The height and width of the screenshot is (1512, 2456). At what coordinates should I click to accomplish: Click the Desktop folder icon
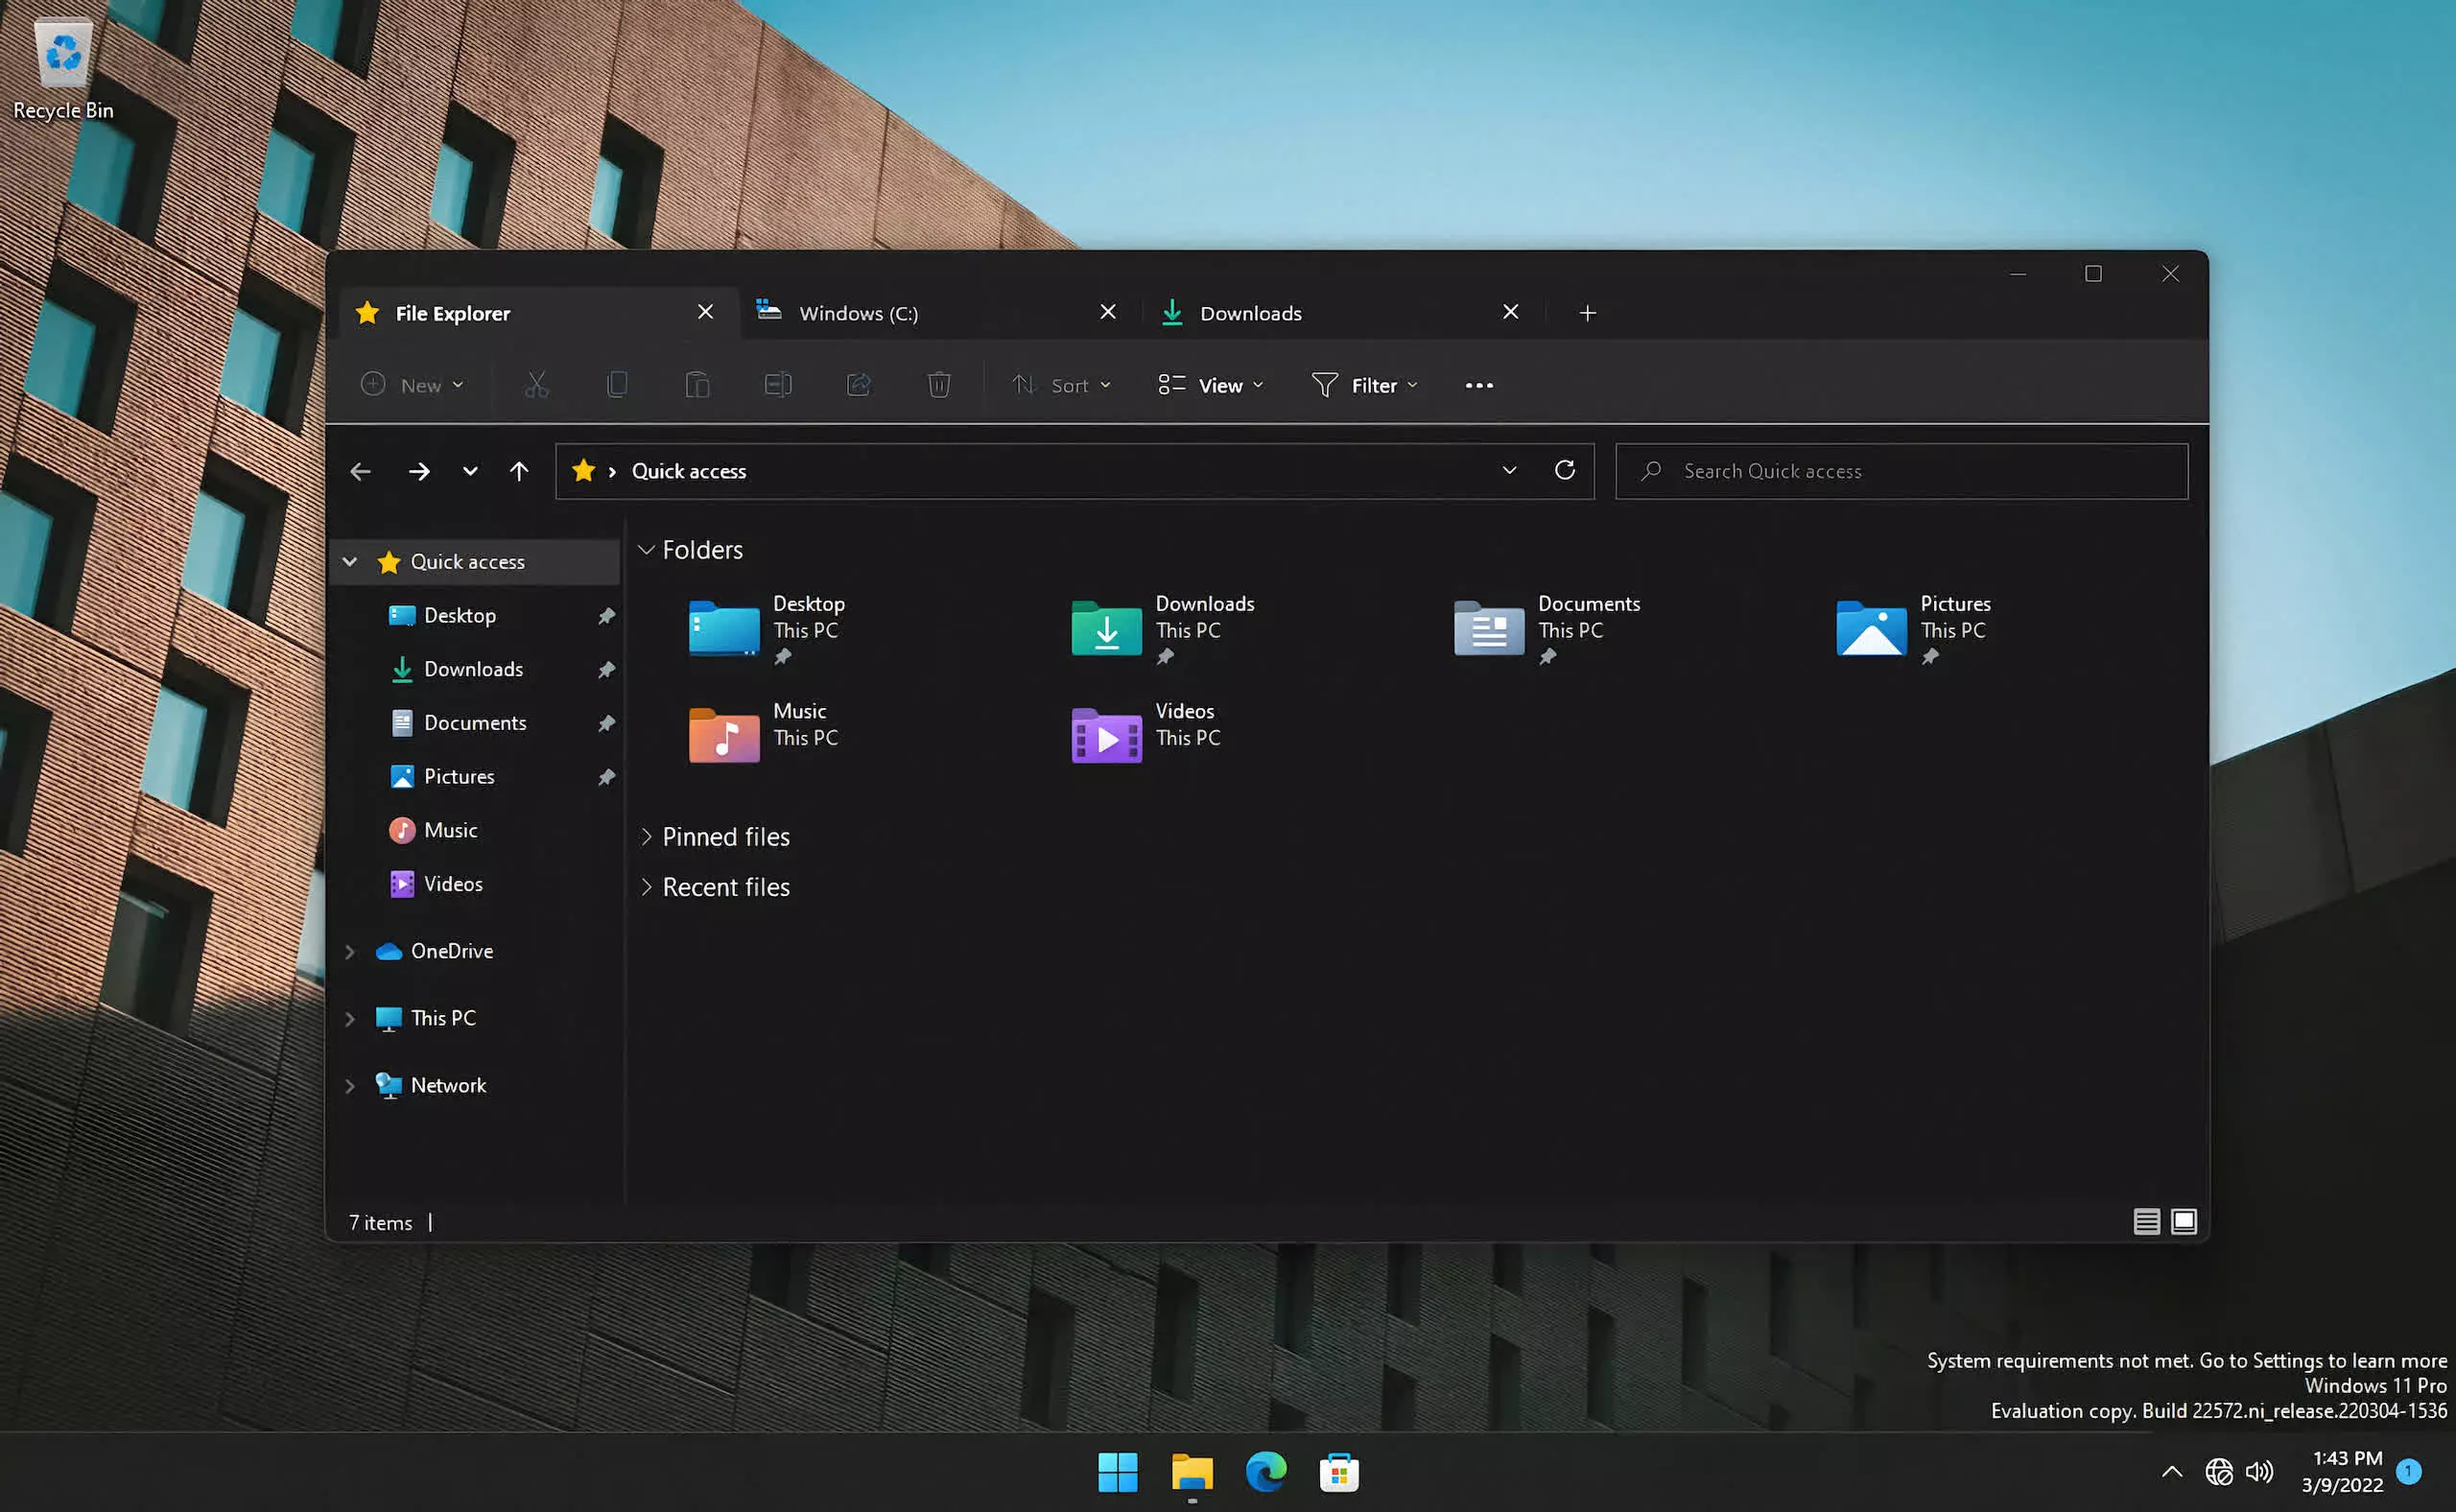(x=721, y=626)
